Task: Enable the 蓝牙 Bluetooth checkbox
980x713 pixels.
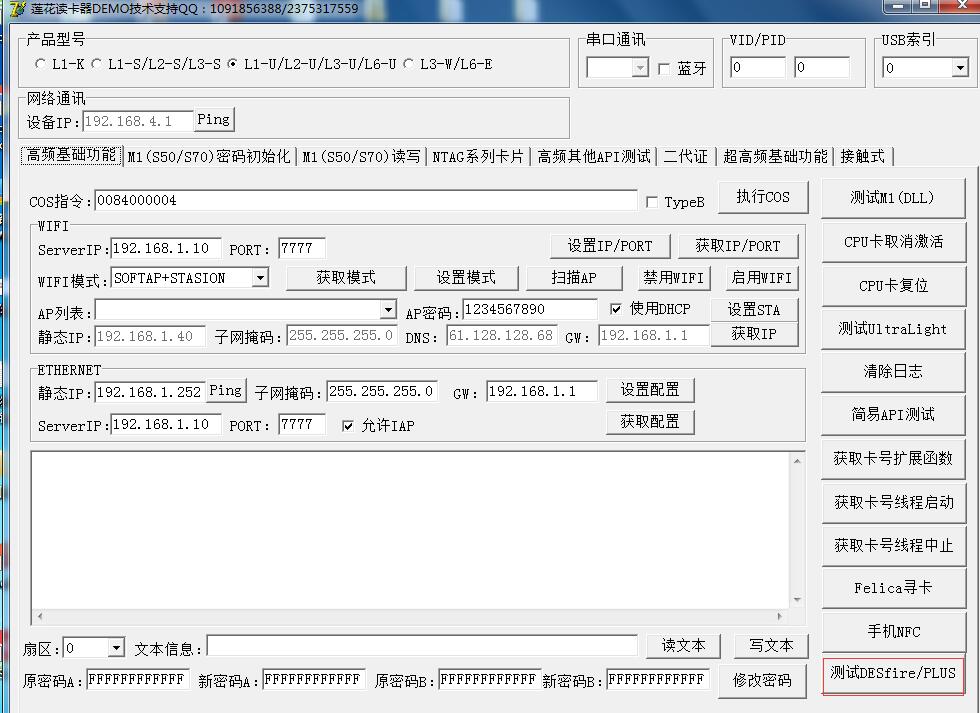Action: tap(665, 69)
